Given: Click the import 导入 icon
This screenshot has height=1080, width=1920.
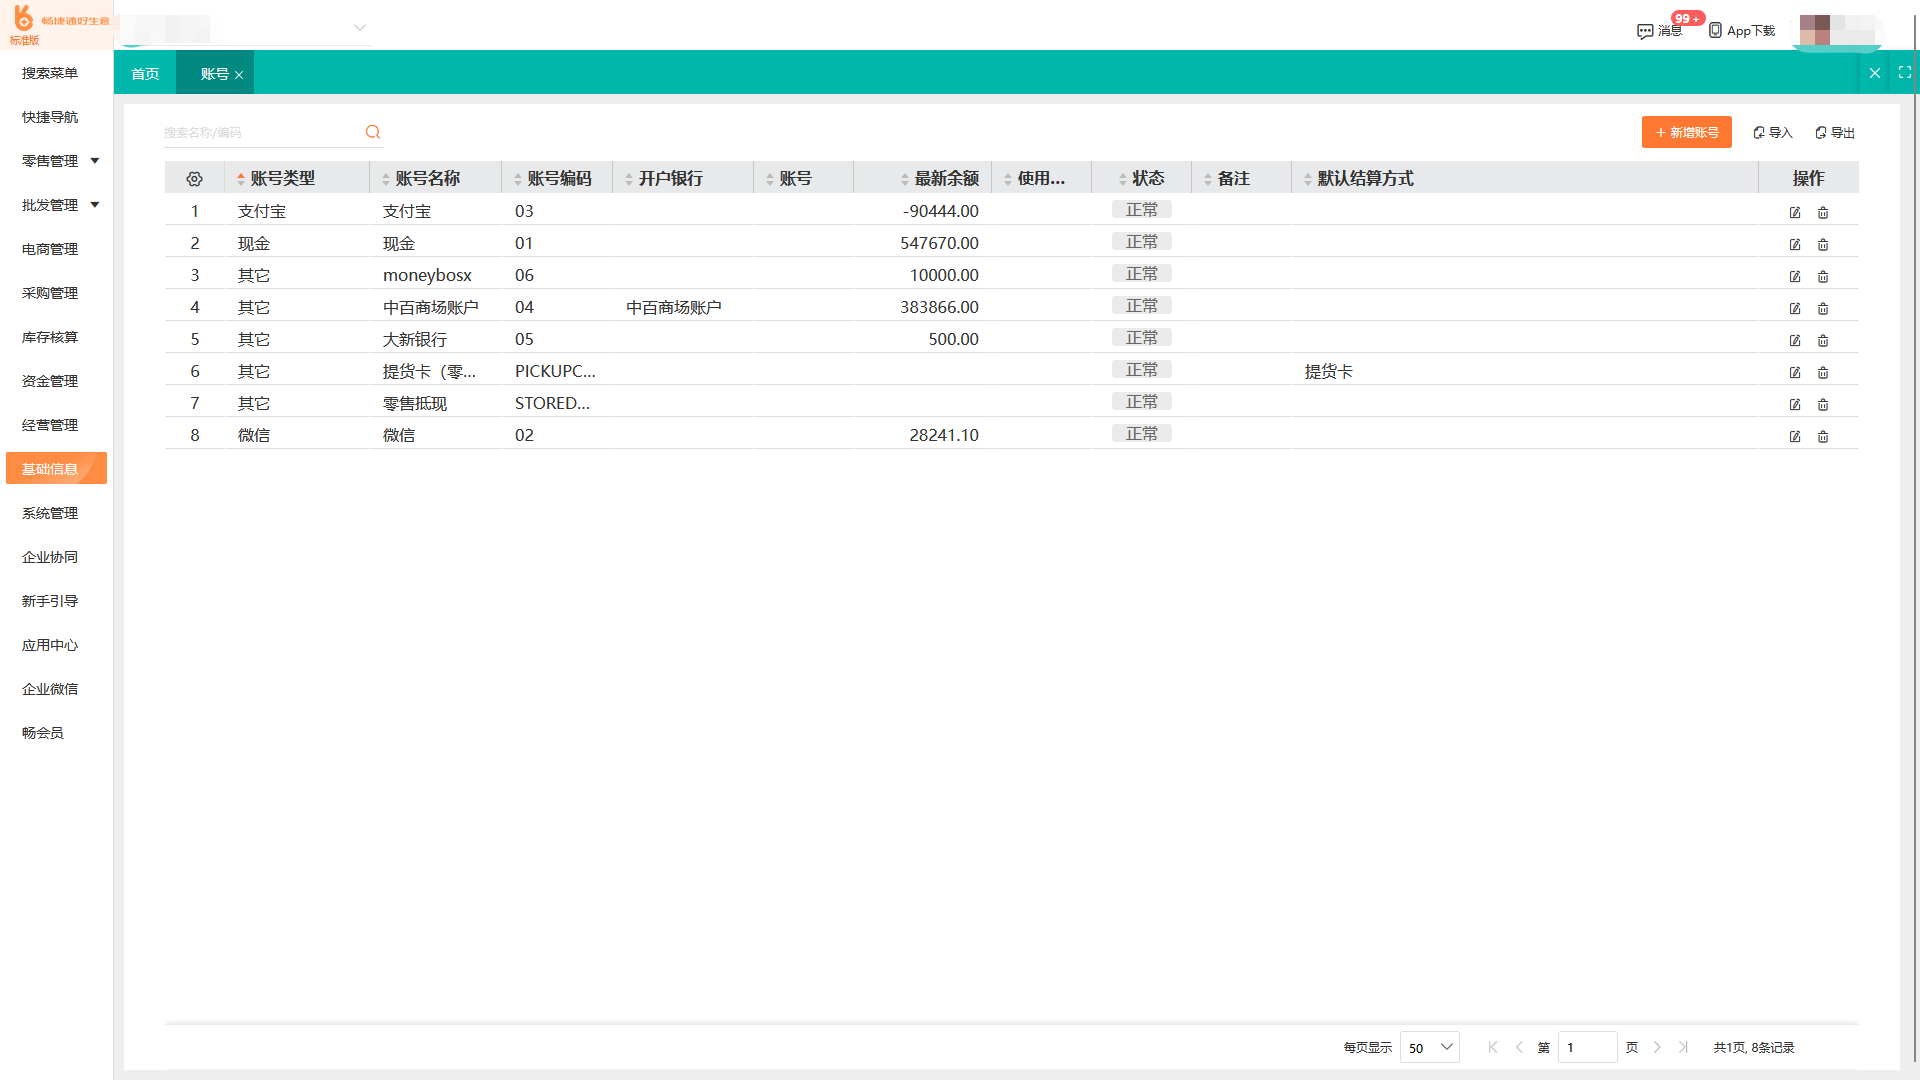Looking at the screenshot, I should coord(1774,132).
